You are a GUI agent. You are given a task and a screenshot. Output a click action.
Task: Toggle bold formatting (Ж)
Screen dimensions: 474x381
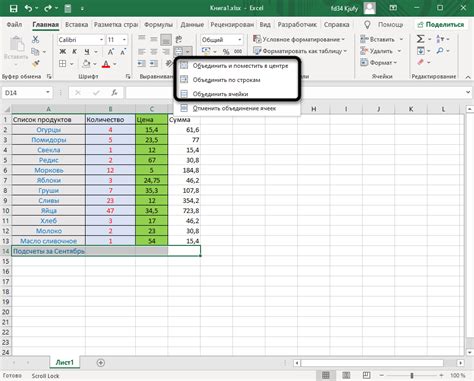63,52
